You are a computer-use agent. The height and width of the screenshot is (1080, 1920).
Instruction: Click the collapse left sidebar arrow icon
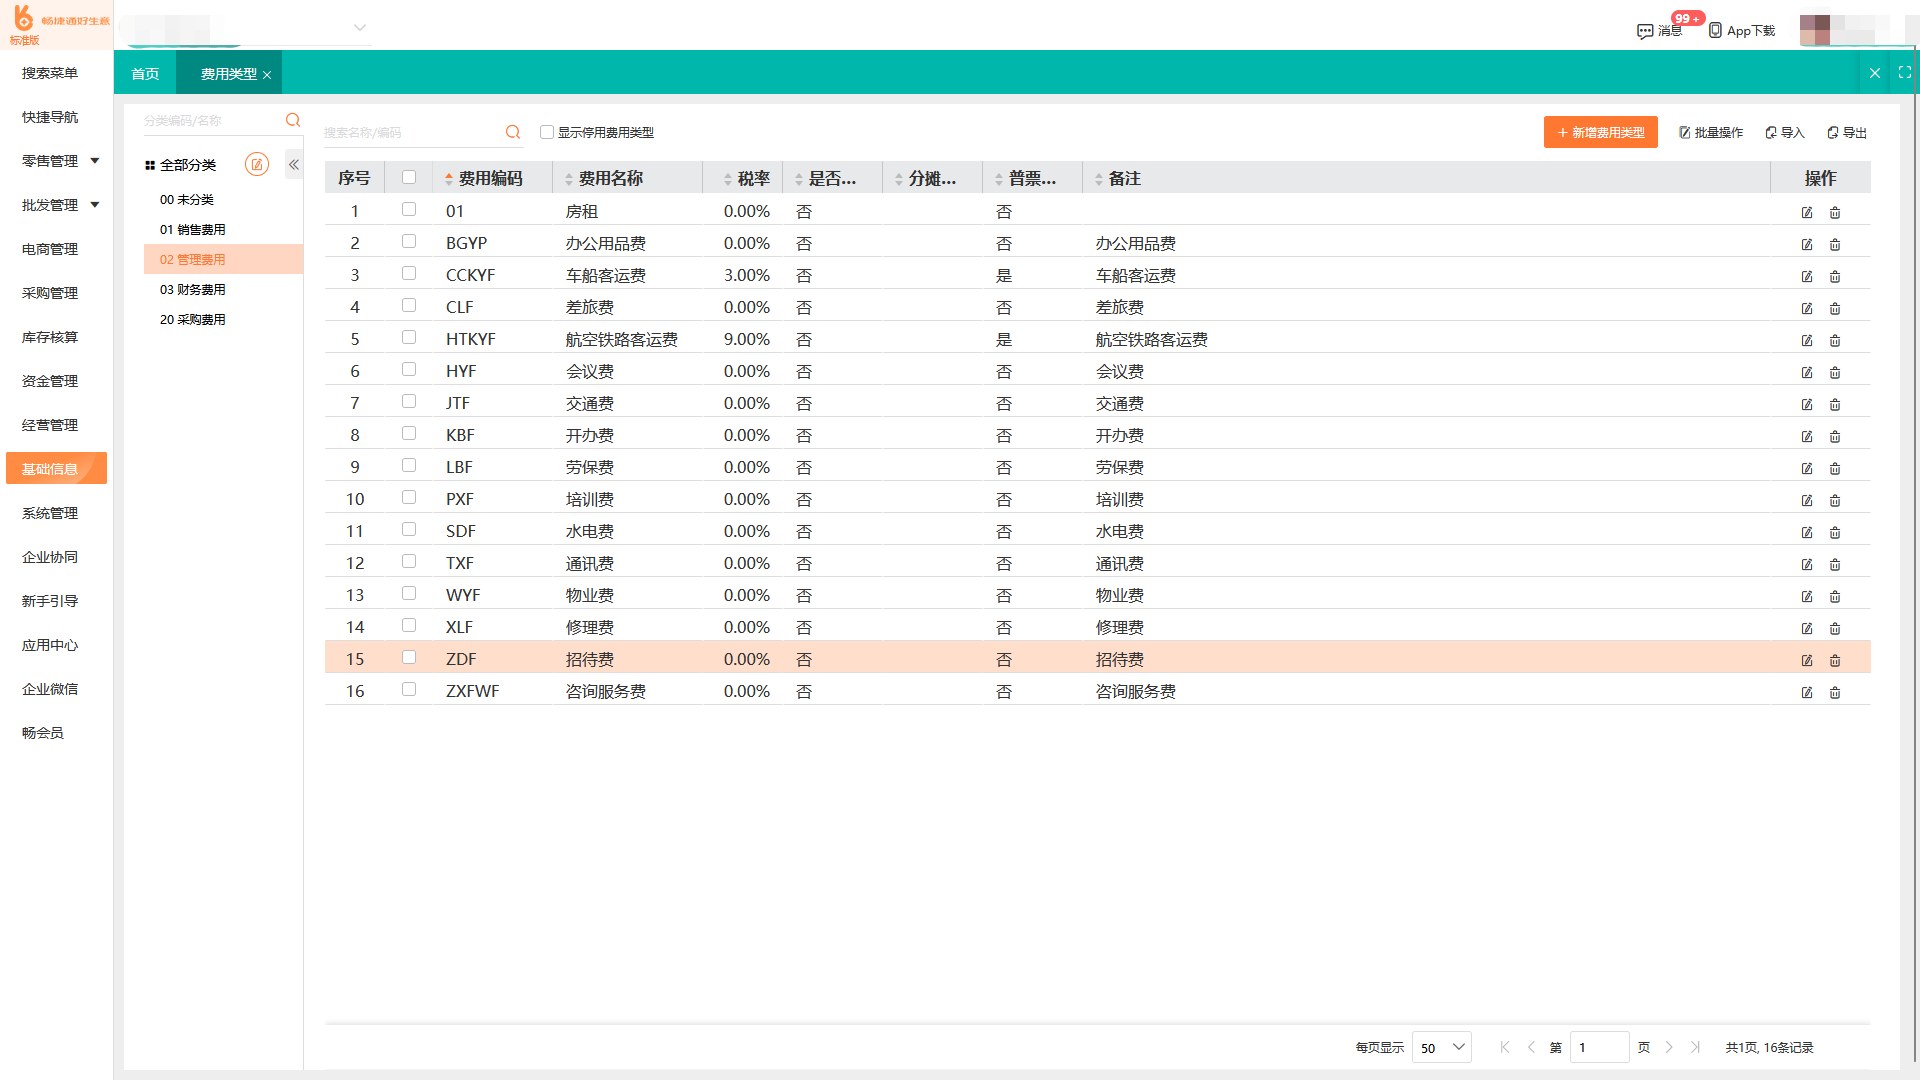pyautogui.click(x=293, y=164)
